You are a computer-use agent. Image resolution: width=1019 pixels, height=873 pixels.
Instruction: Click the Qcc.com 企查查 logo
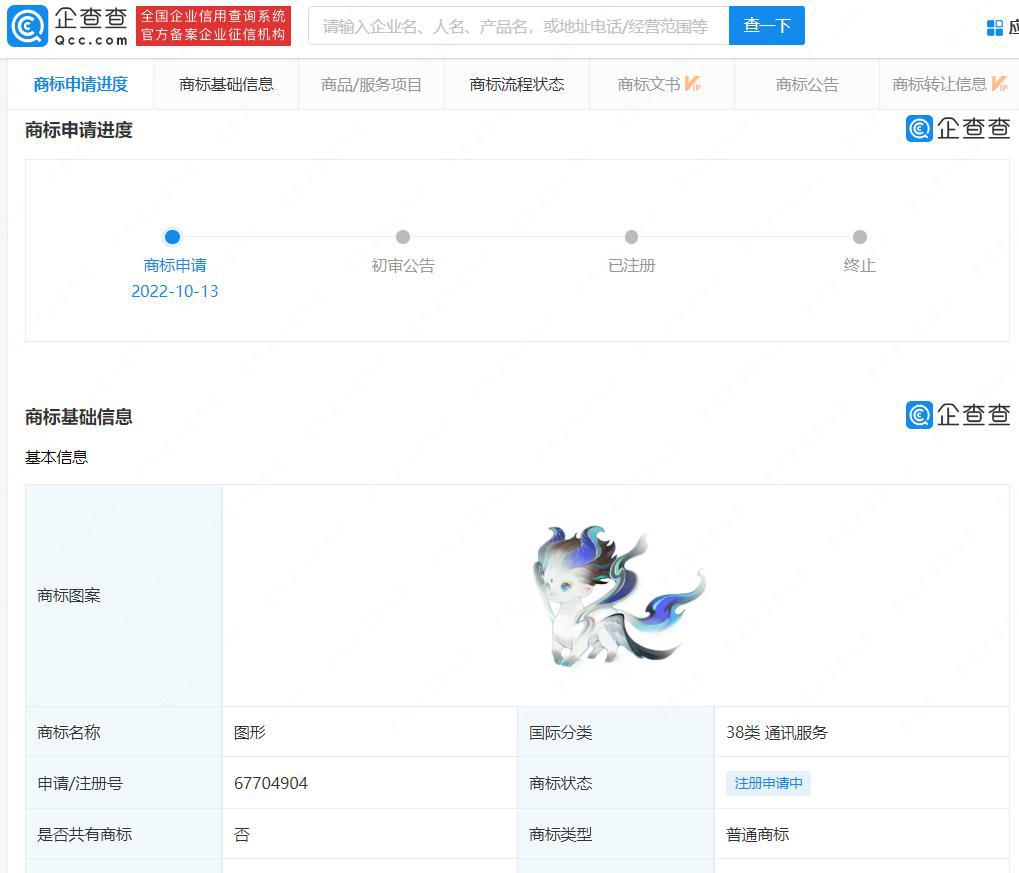click(68, 26)
